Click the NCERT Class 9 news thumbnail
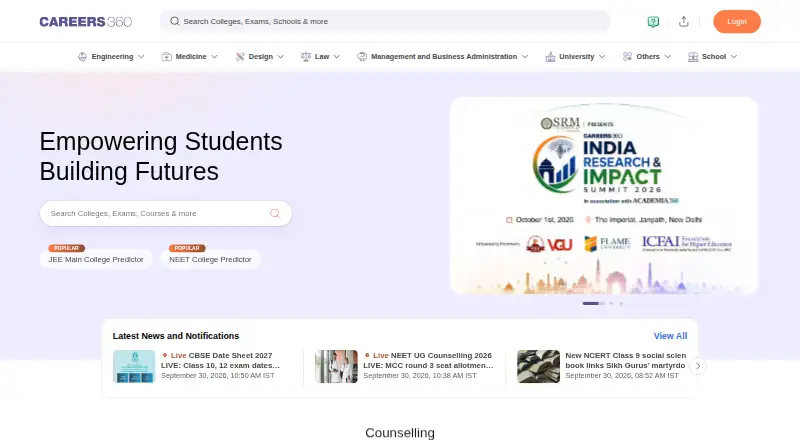This screenshot has width=800, height=440. click(538, 366)
